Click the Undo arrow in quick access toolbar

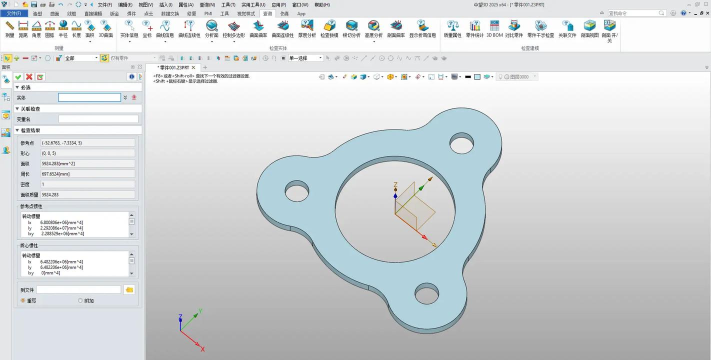[61, 5]
